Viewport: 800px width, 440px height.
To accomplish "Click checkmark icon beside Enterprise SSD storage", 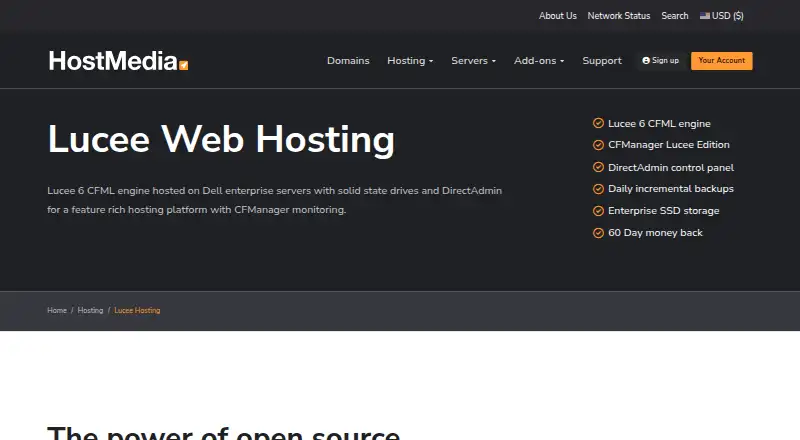I will click(598, 211).
